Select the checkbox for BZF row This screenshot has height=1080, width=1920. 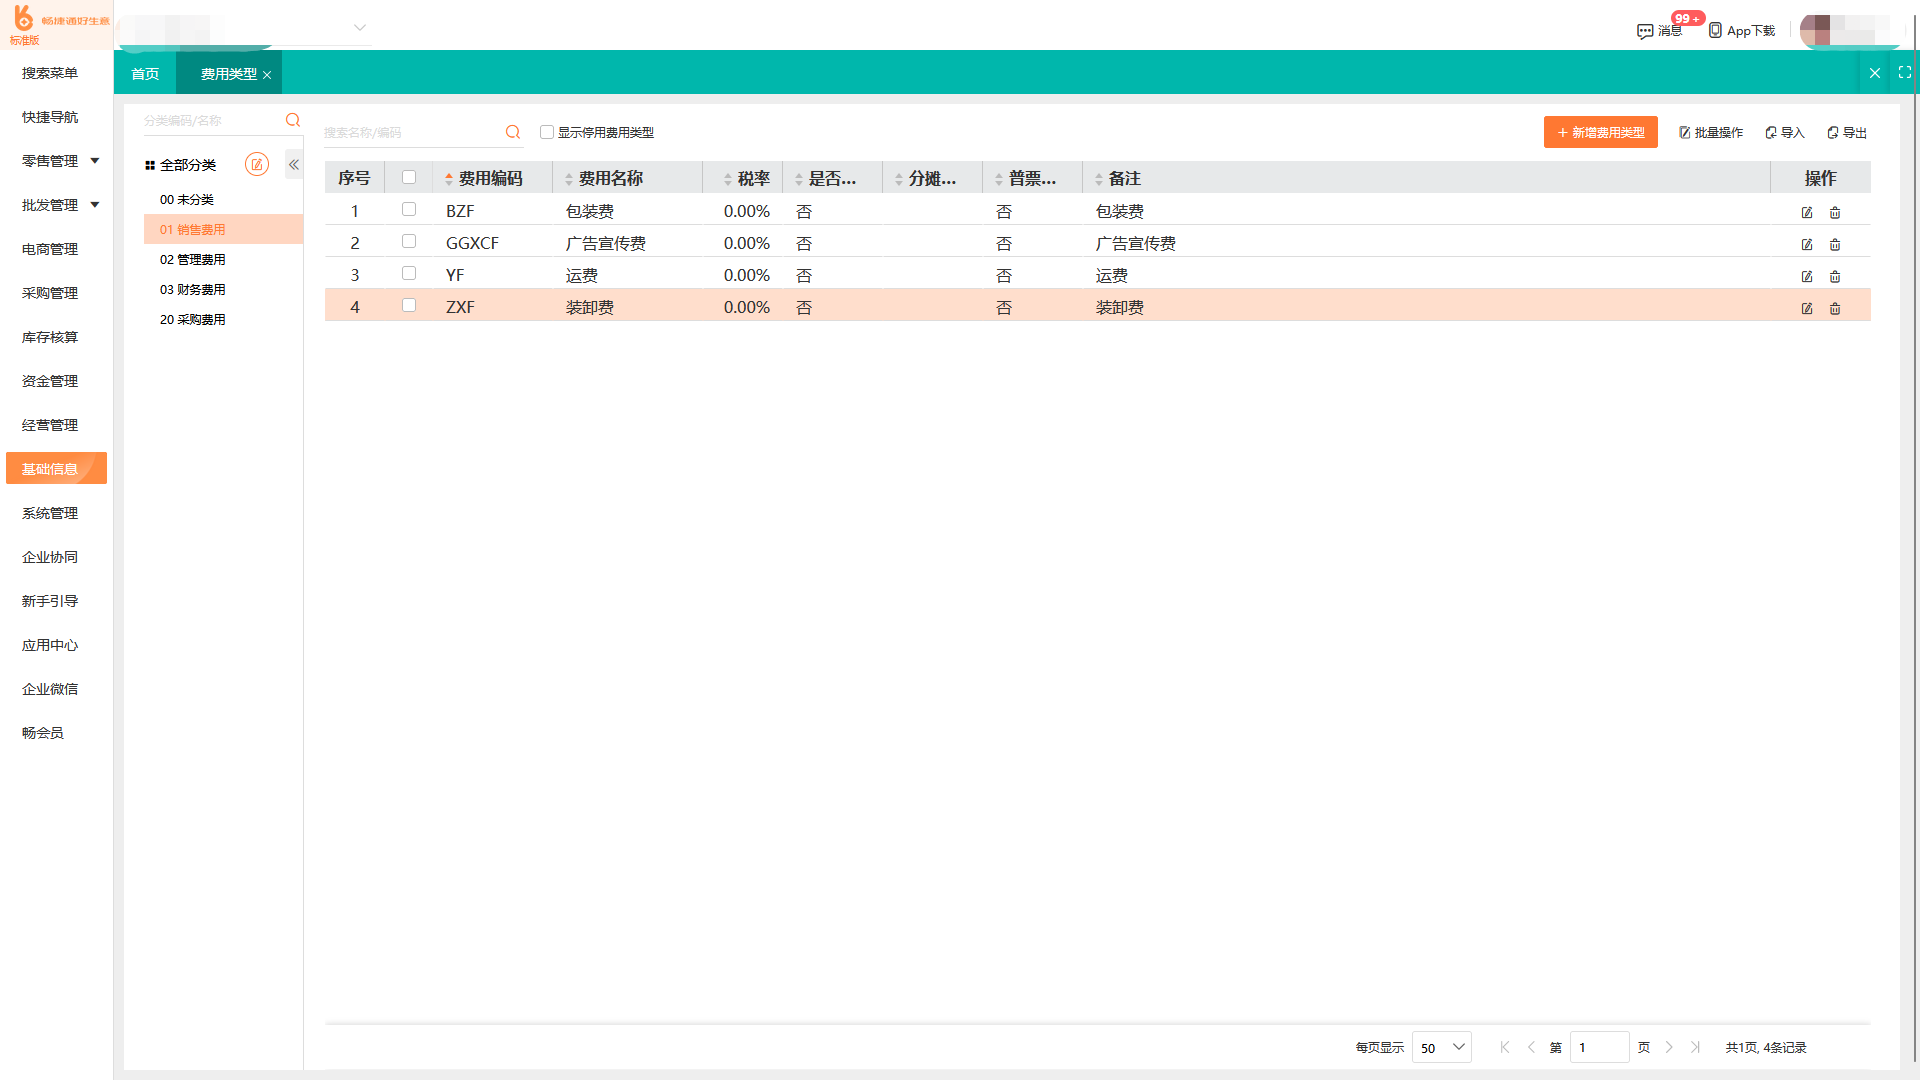tap(409, 210)
